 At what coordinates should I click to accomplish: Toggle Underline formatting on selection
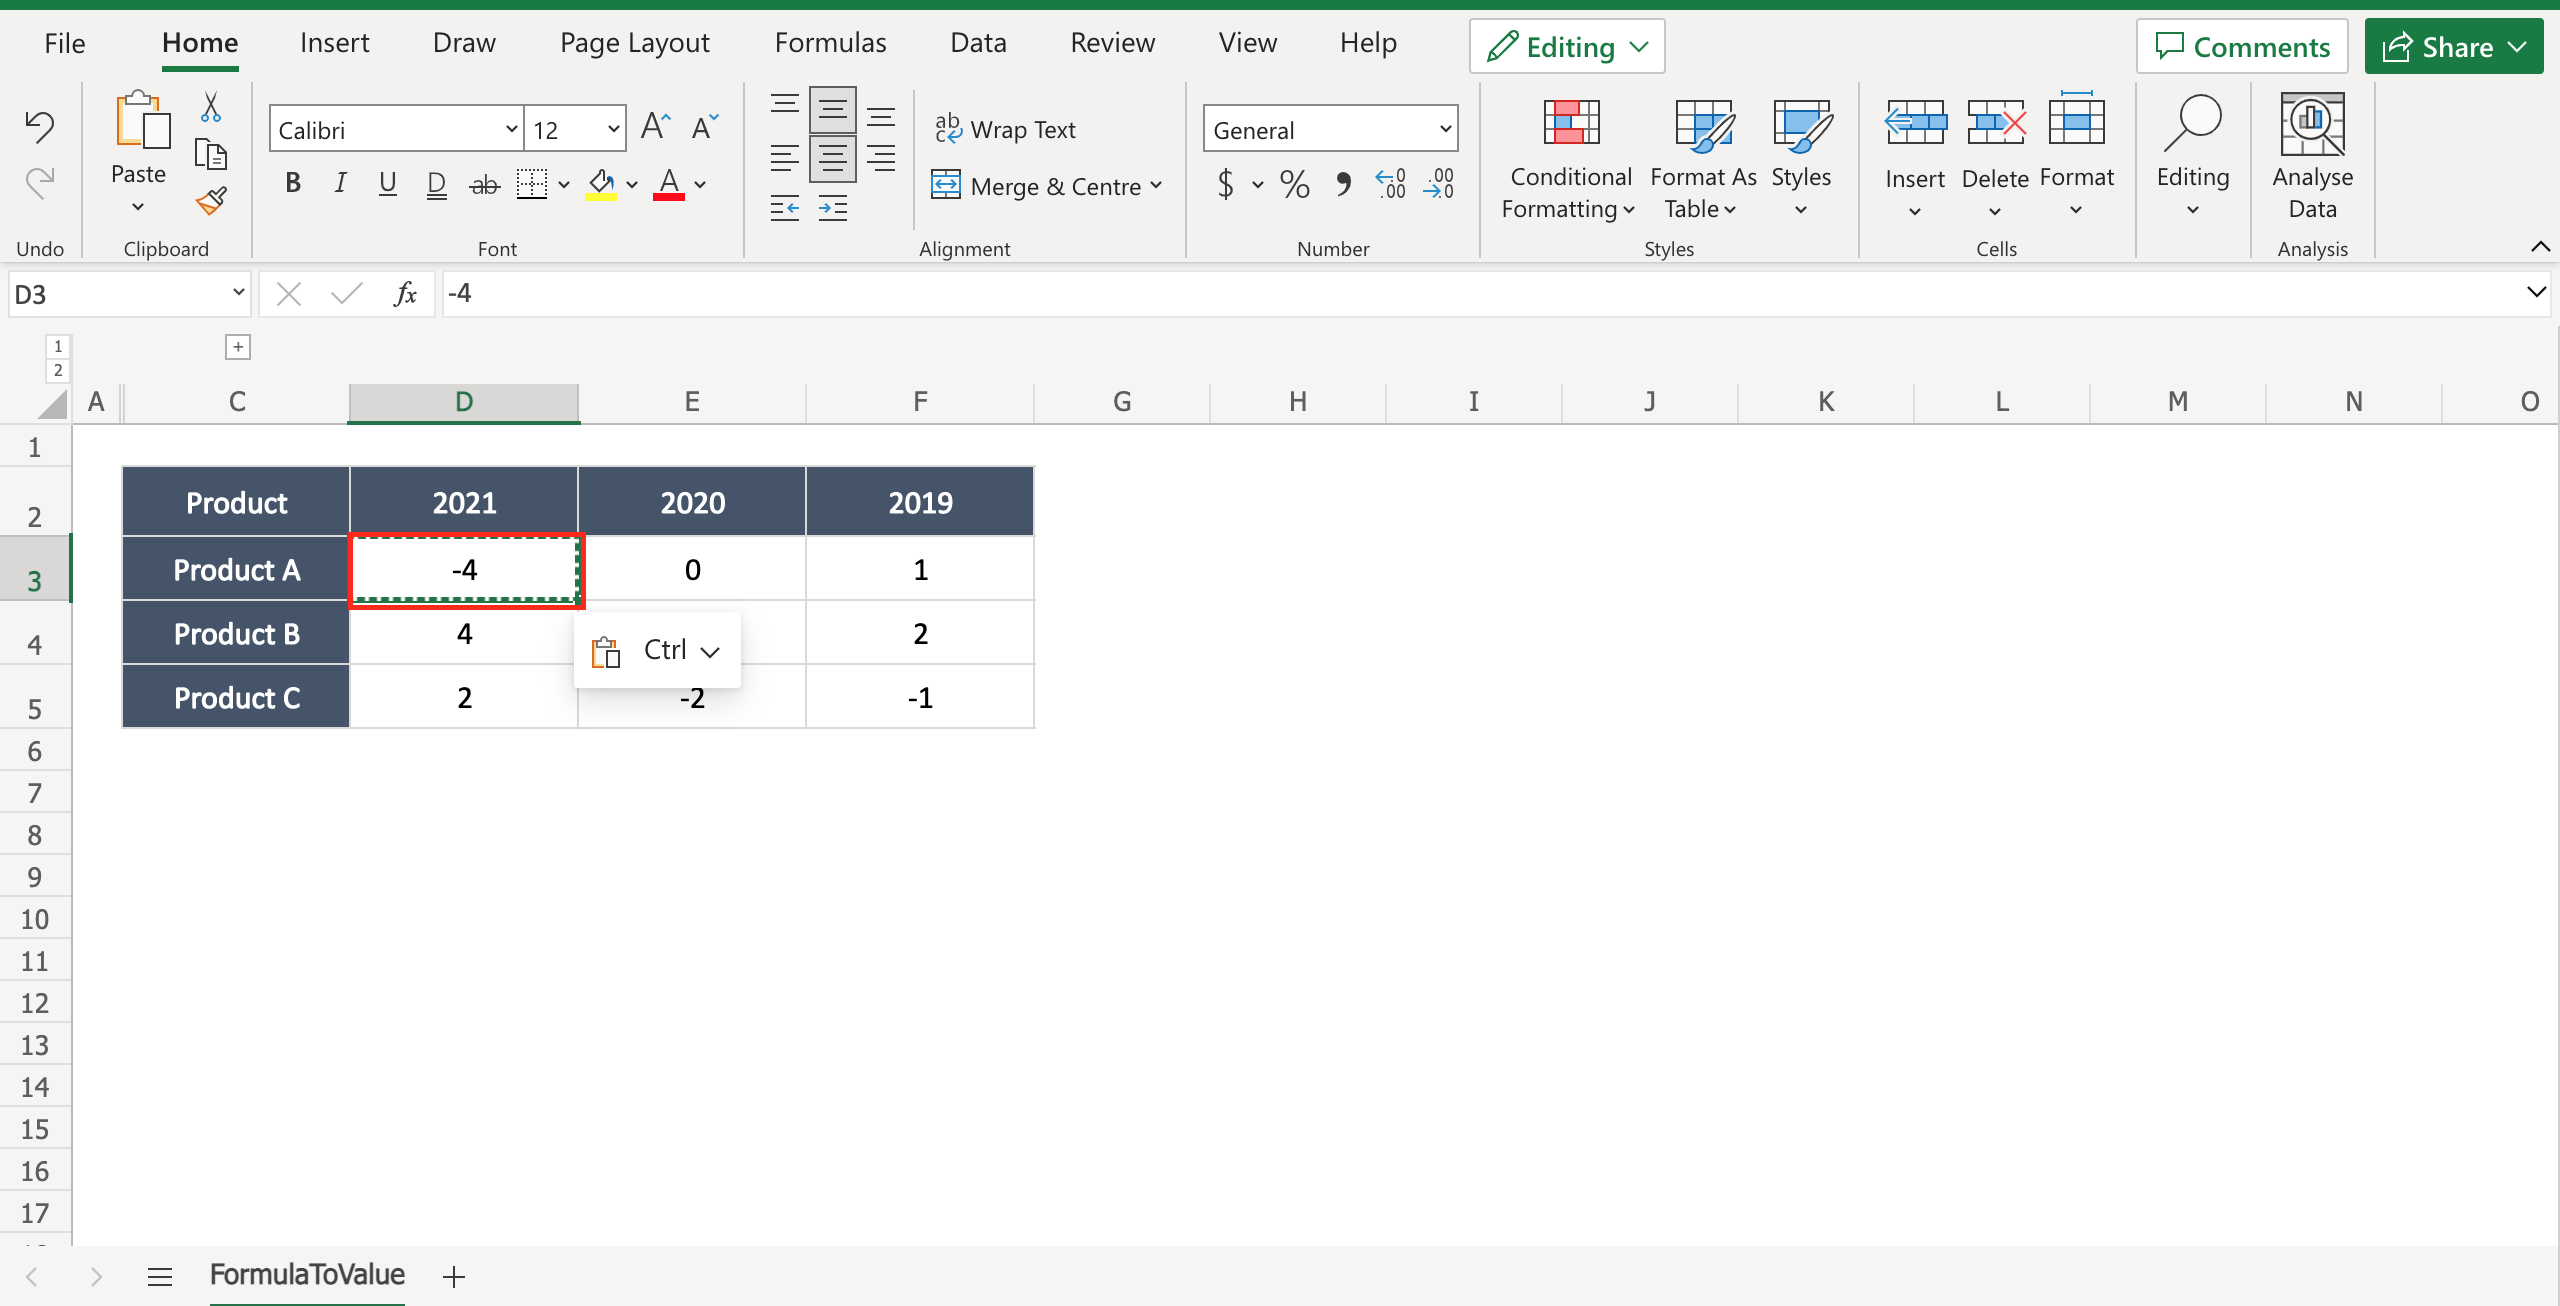(x=386, y=182)
